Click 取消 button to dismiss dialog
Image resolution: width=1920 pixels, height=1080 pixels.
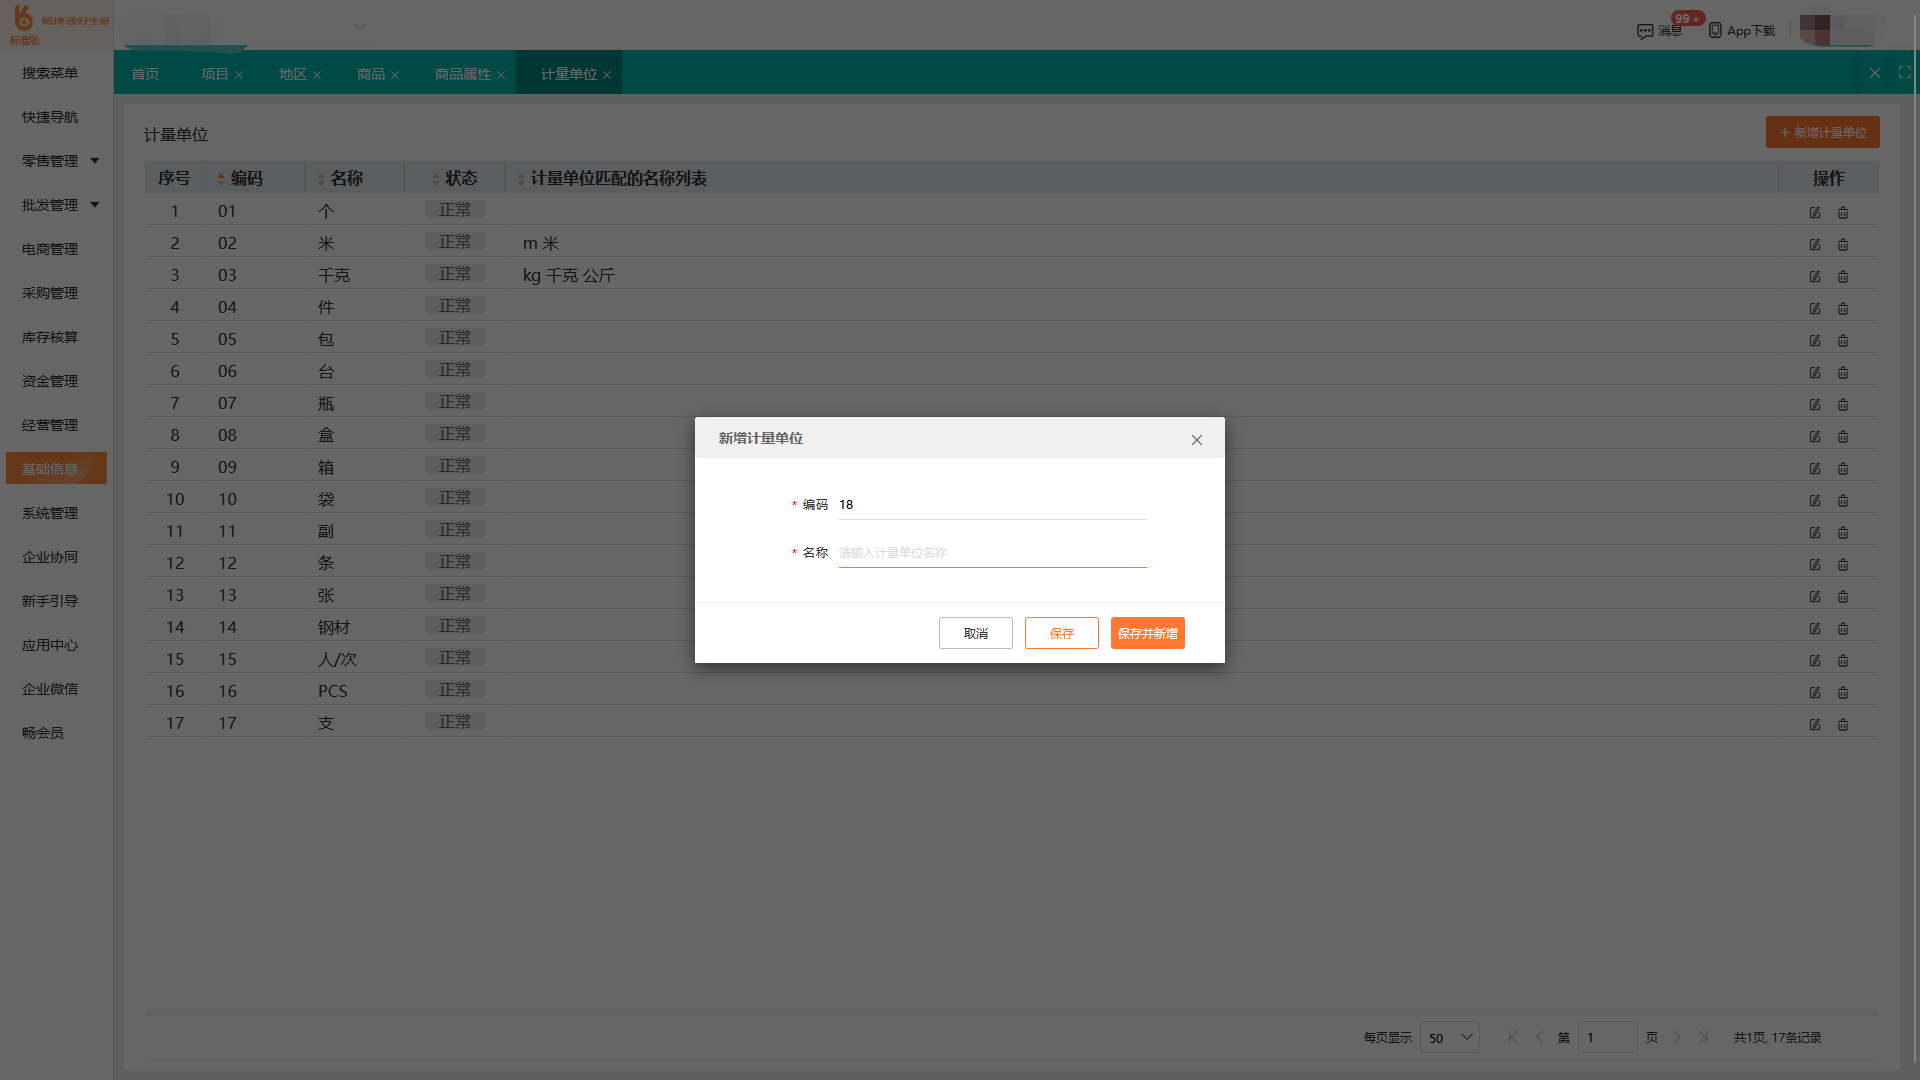click(975, 633)
